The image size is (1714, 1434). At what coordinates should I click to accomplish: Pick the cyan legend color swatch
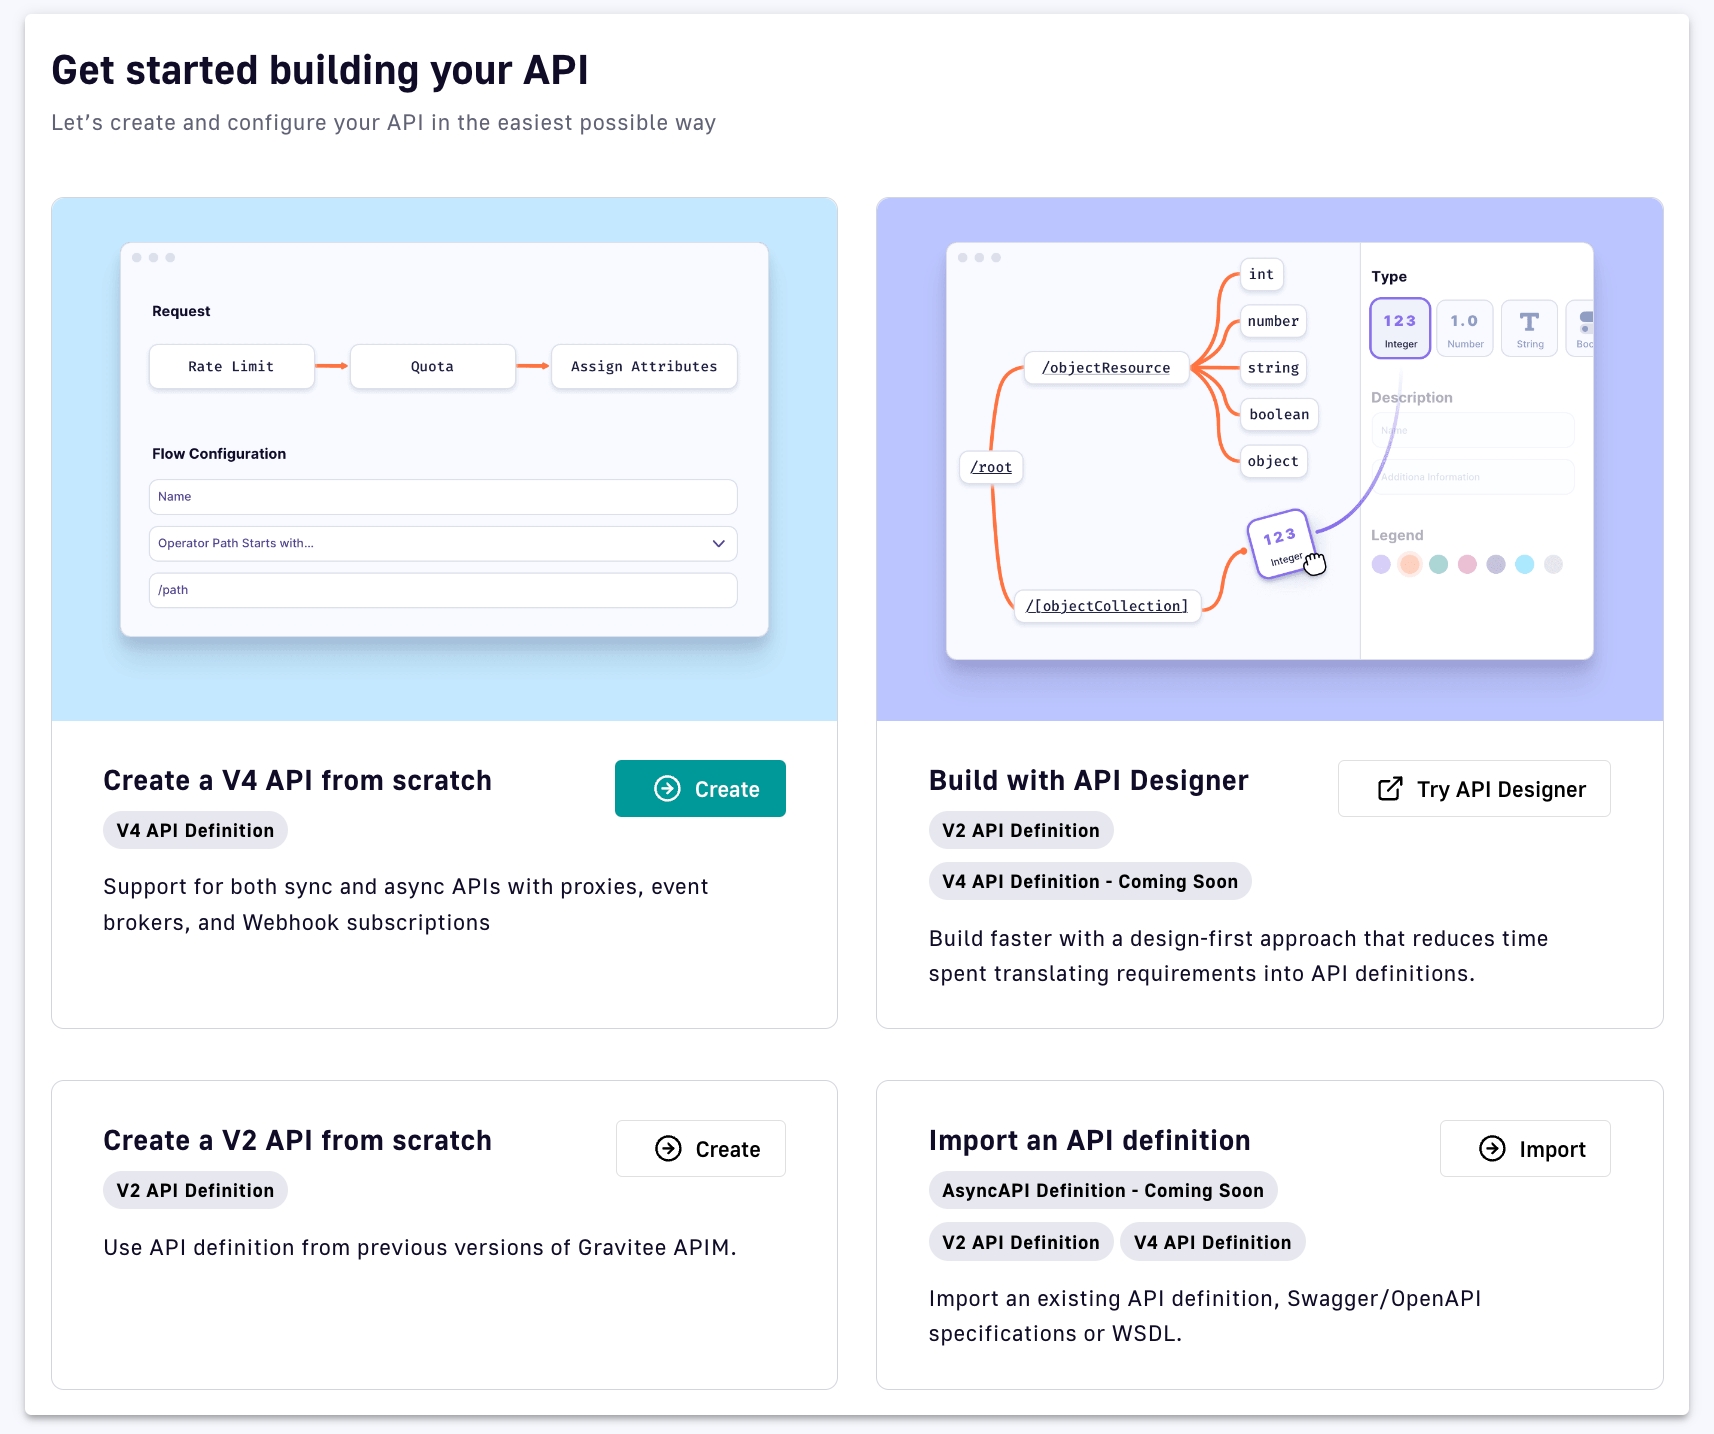tap(1524, 564)
